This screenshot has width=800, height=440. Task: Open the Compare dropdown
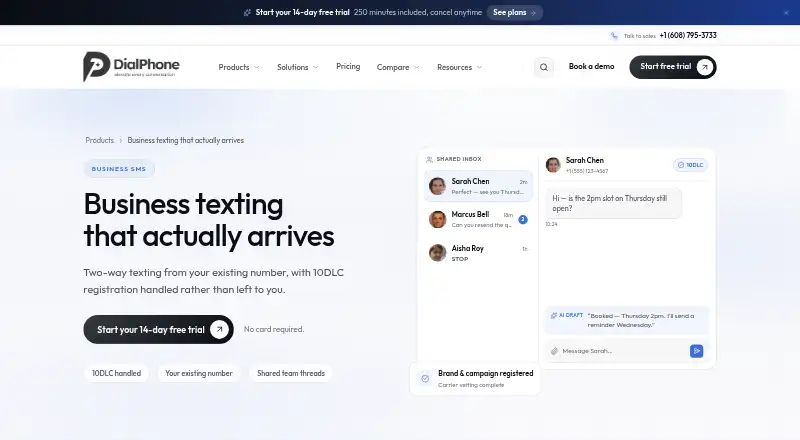398,67
